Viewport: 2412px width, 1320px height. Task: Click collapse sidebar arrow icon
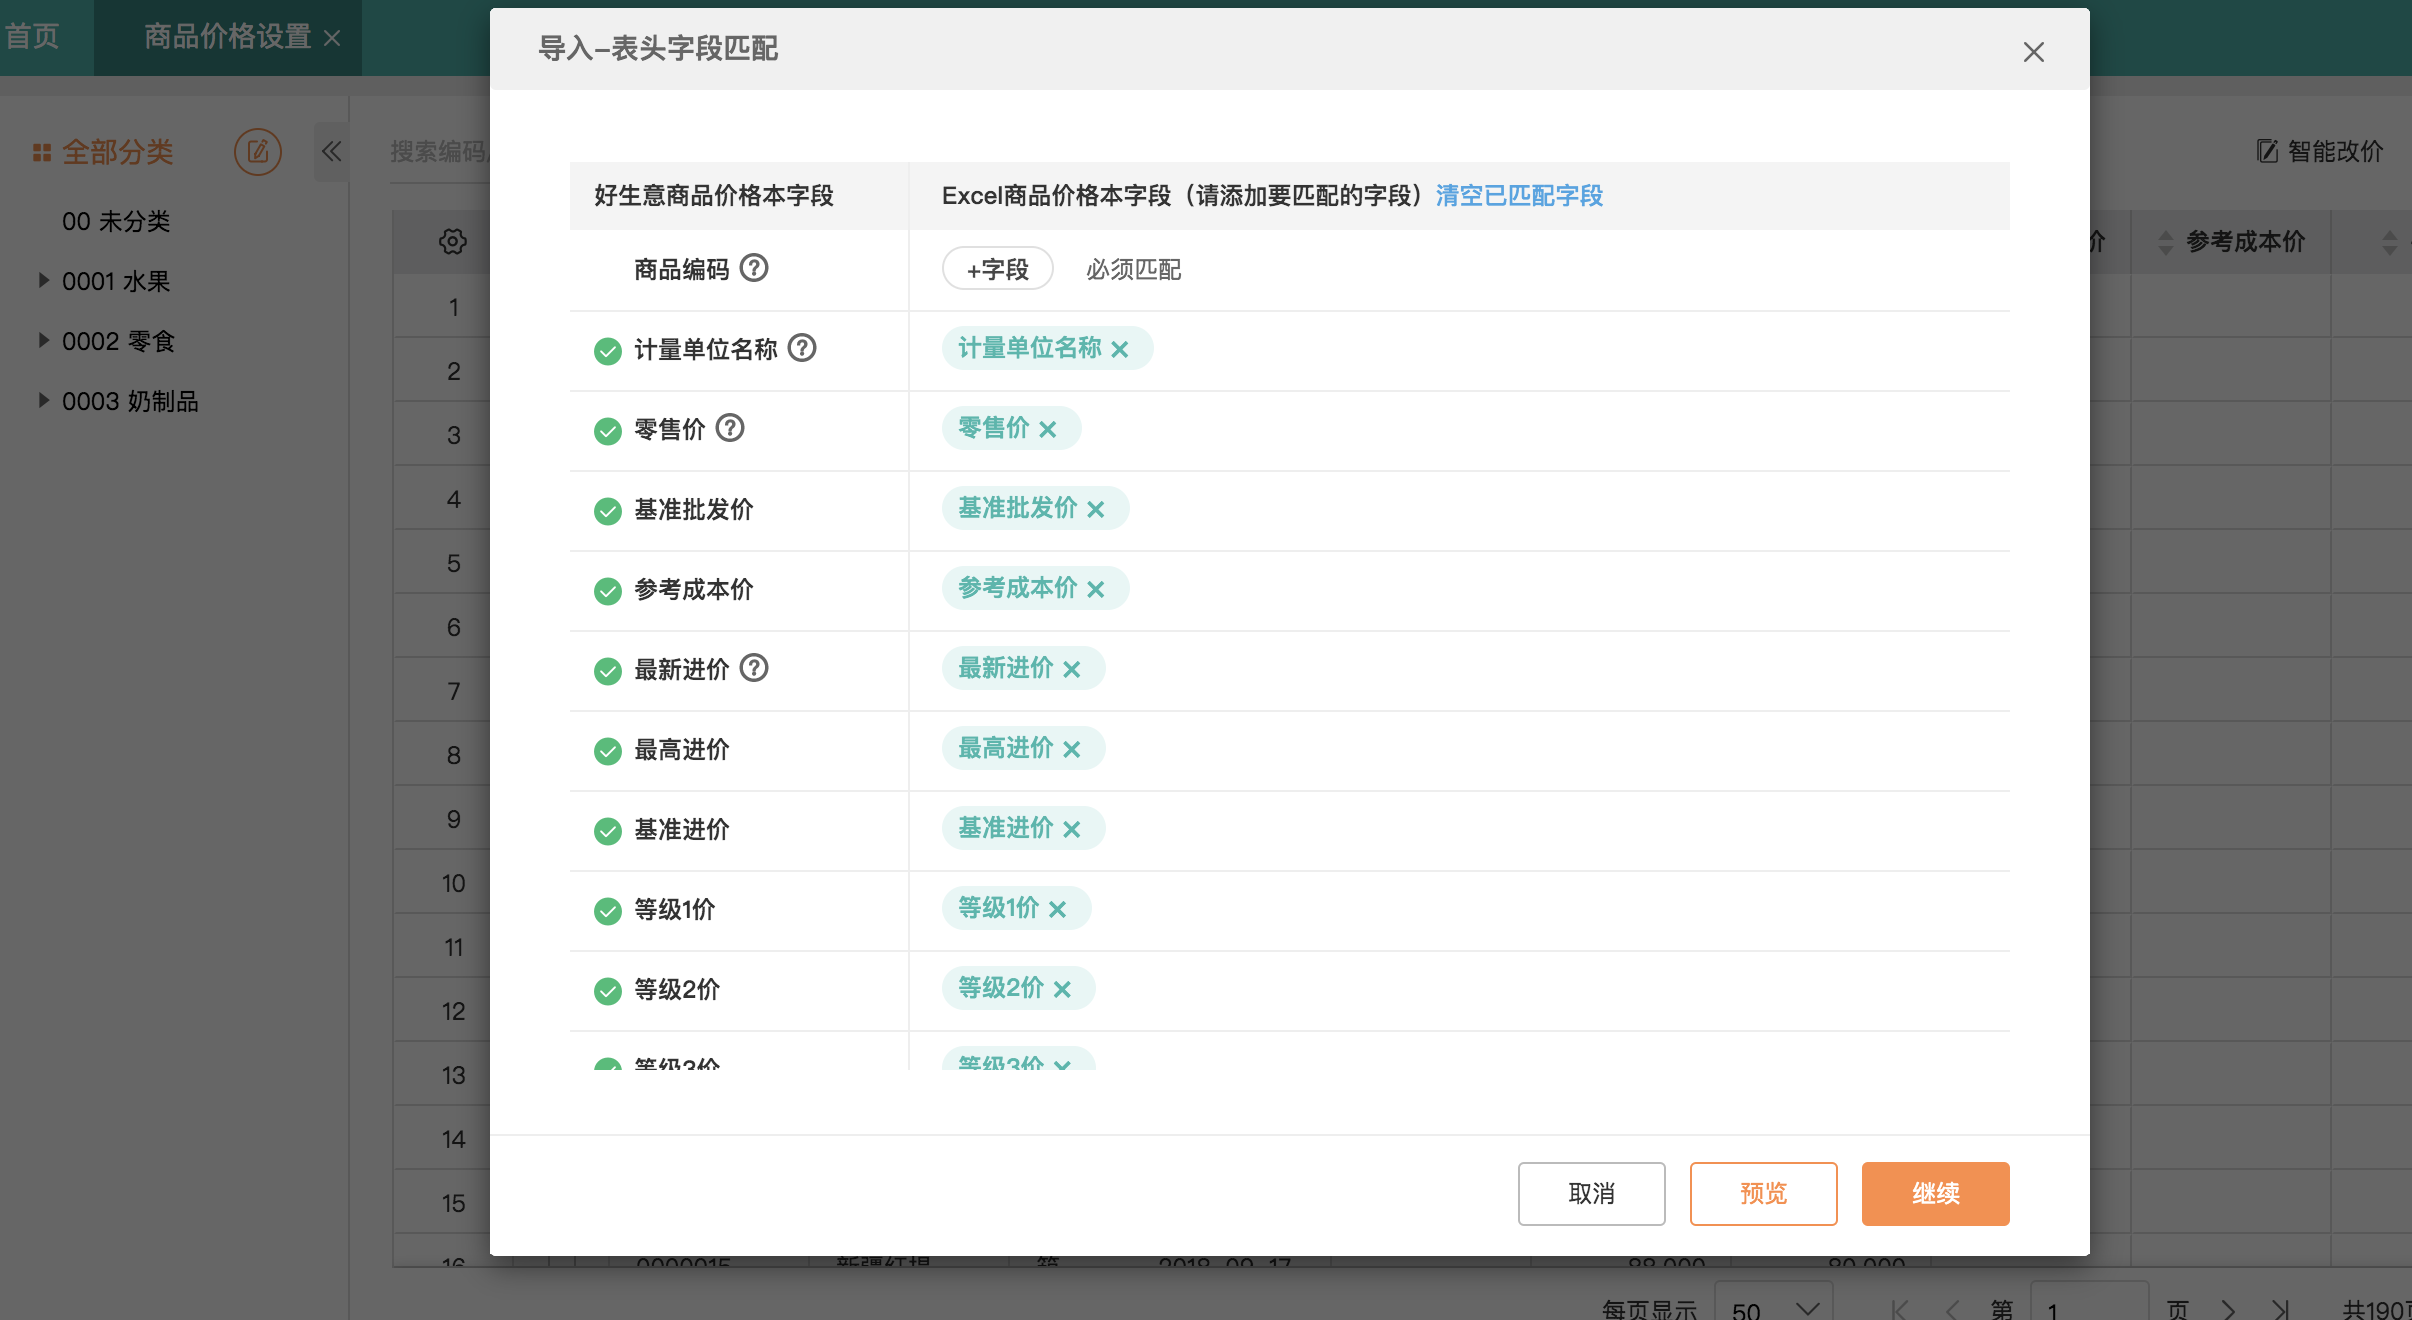coord(332,151)
